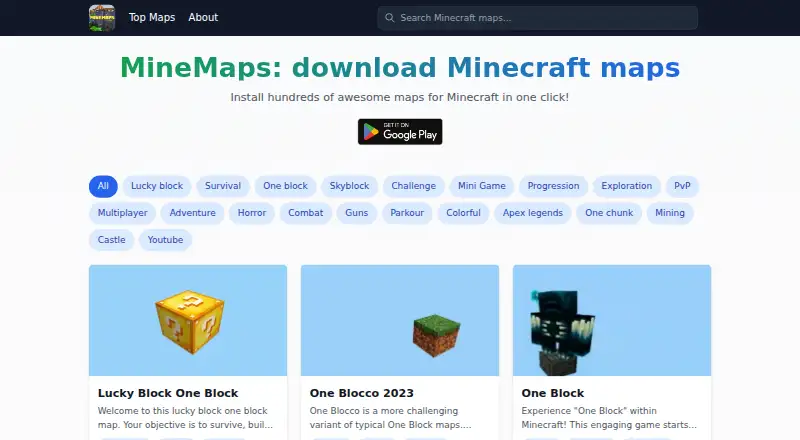Show Multiplayer maps
Image resolution: width=800 pixels, height=440 pixels.
point(122,213)
